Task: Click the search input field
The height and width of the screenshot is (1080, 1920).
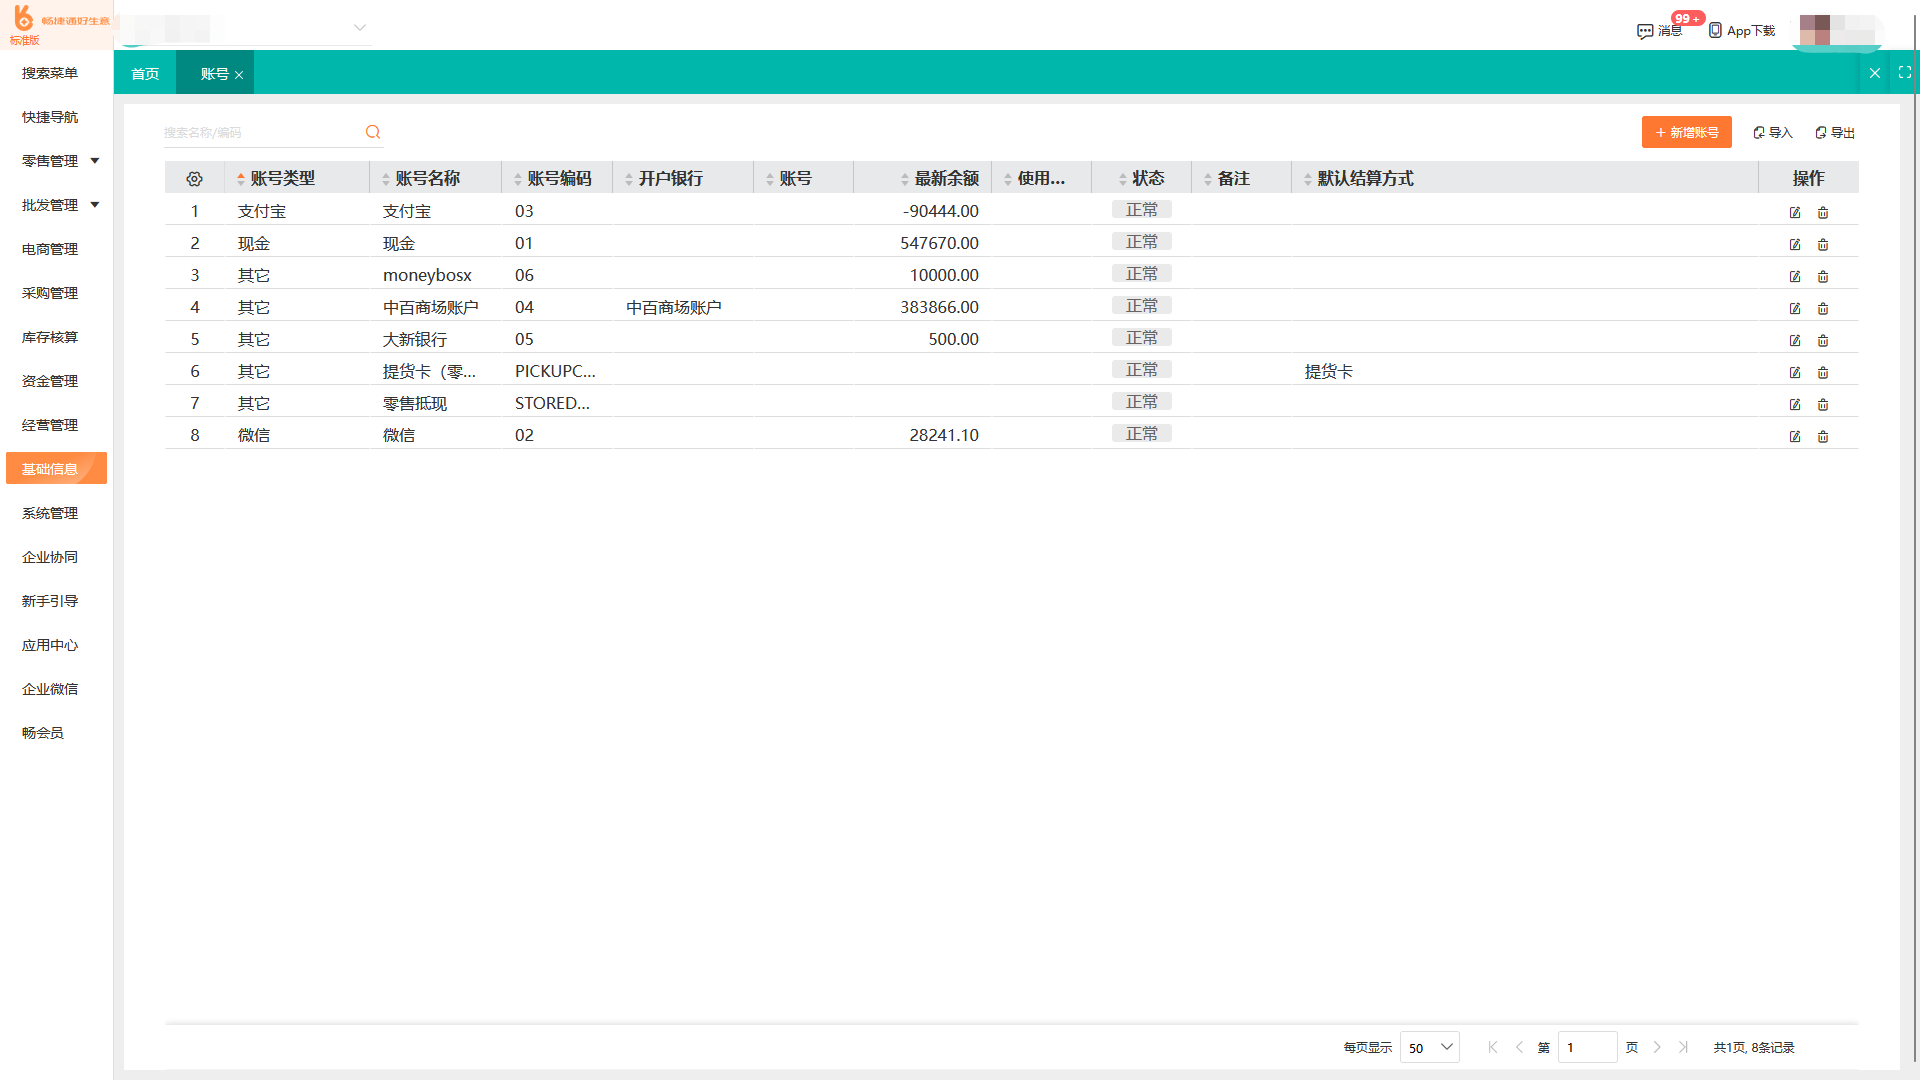Action: click(261, 132)
